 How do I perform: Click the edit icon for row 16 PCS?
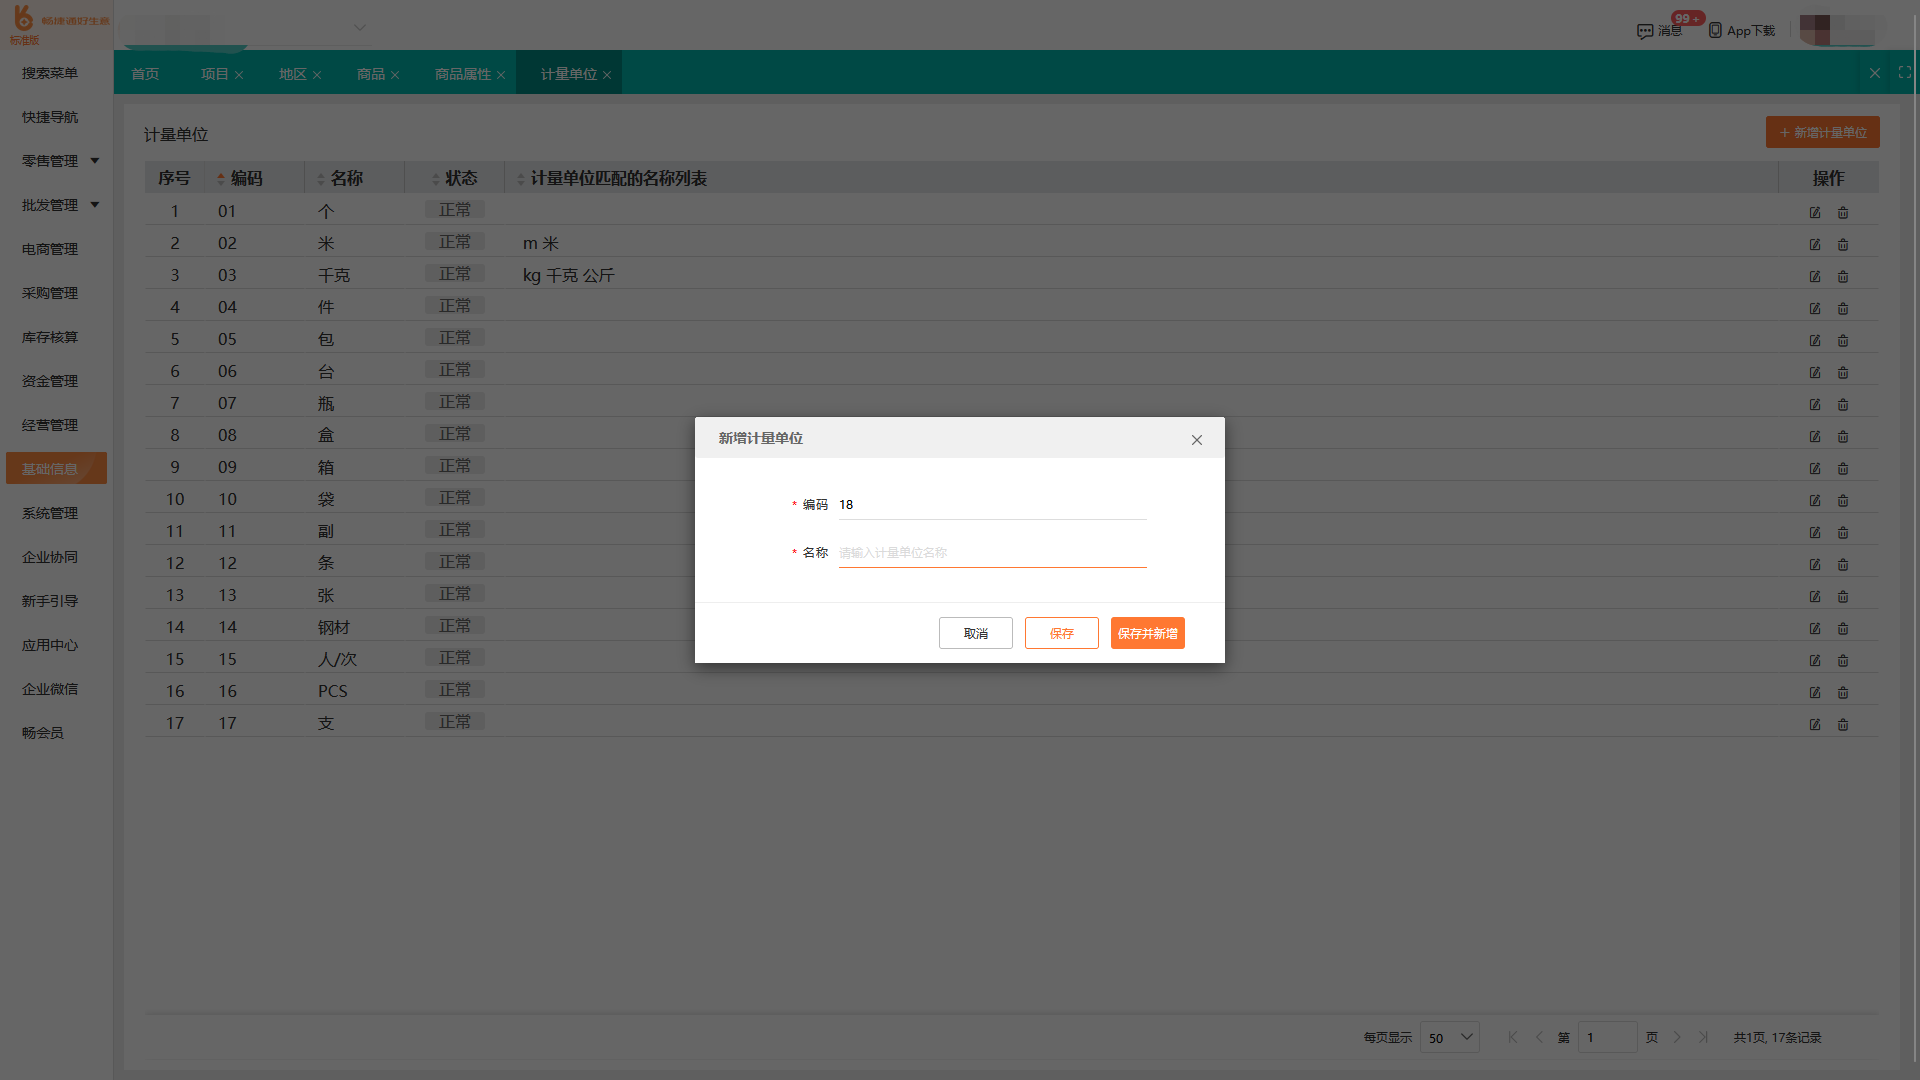(x=1815, y=691)
